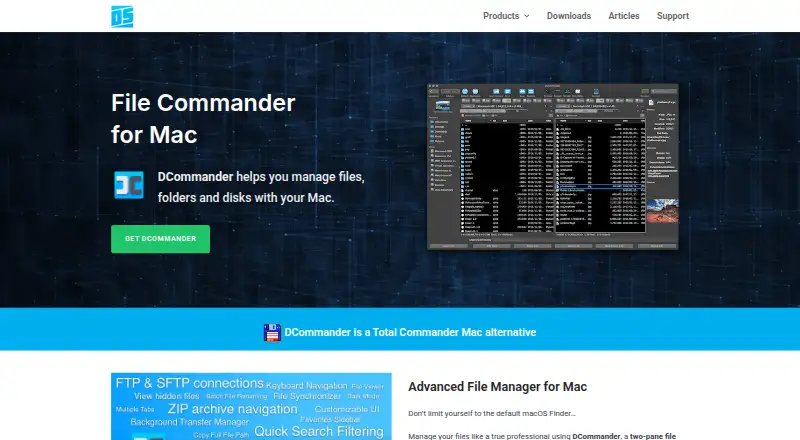Open the DCommander app screenshot

553,166
